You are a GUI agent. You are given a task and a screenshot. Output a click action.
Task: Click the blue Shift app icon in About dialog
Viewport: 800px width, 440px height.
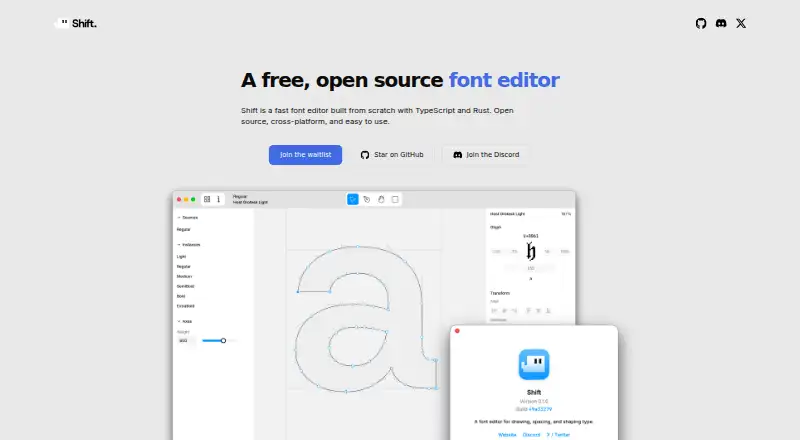coord(534,364)
